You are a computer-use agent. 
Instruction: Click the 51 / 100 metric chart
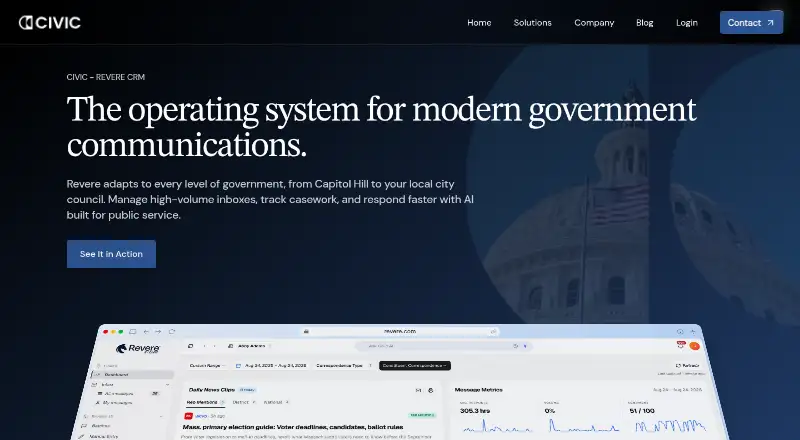[670, 426]
